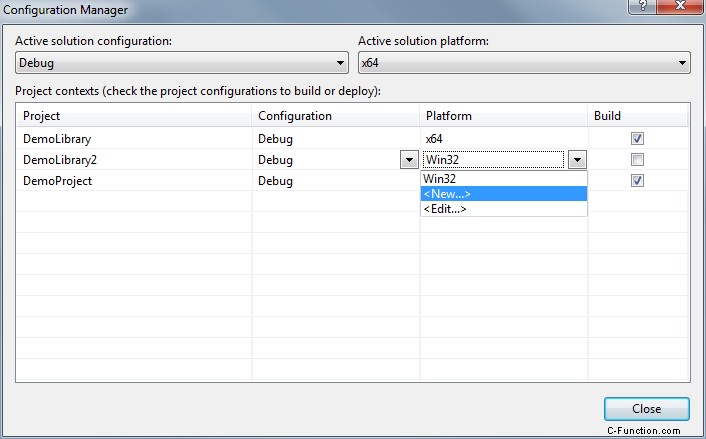Toggle the DemoProject build checkbox

637,181
